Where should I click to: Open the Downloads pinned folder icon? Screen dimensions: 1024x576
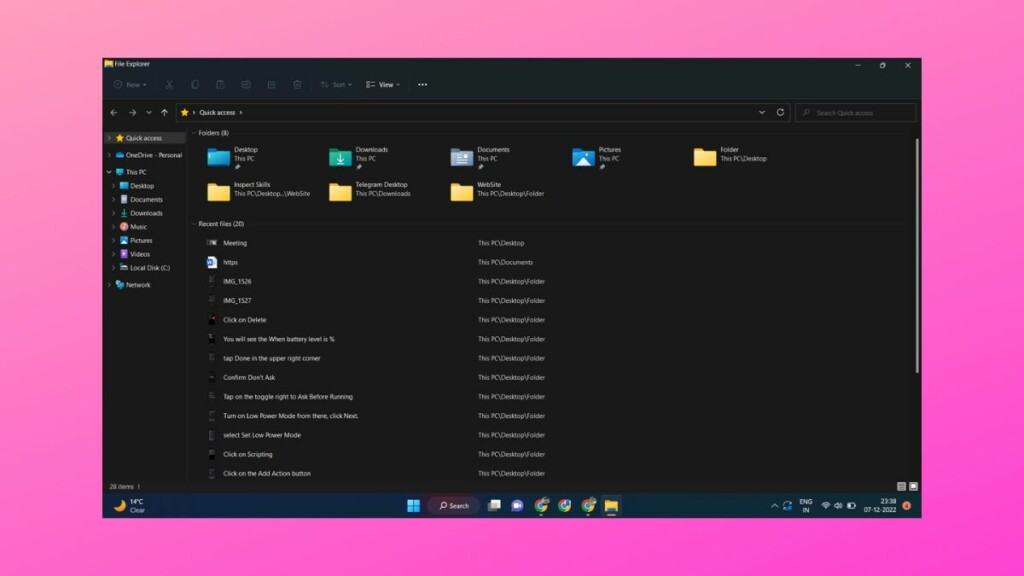point(340,157)
